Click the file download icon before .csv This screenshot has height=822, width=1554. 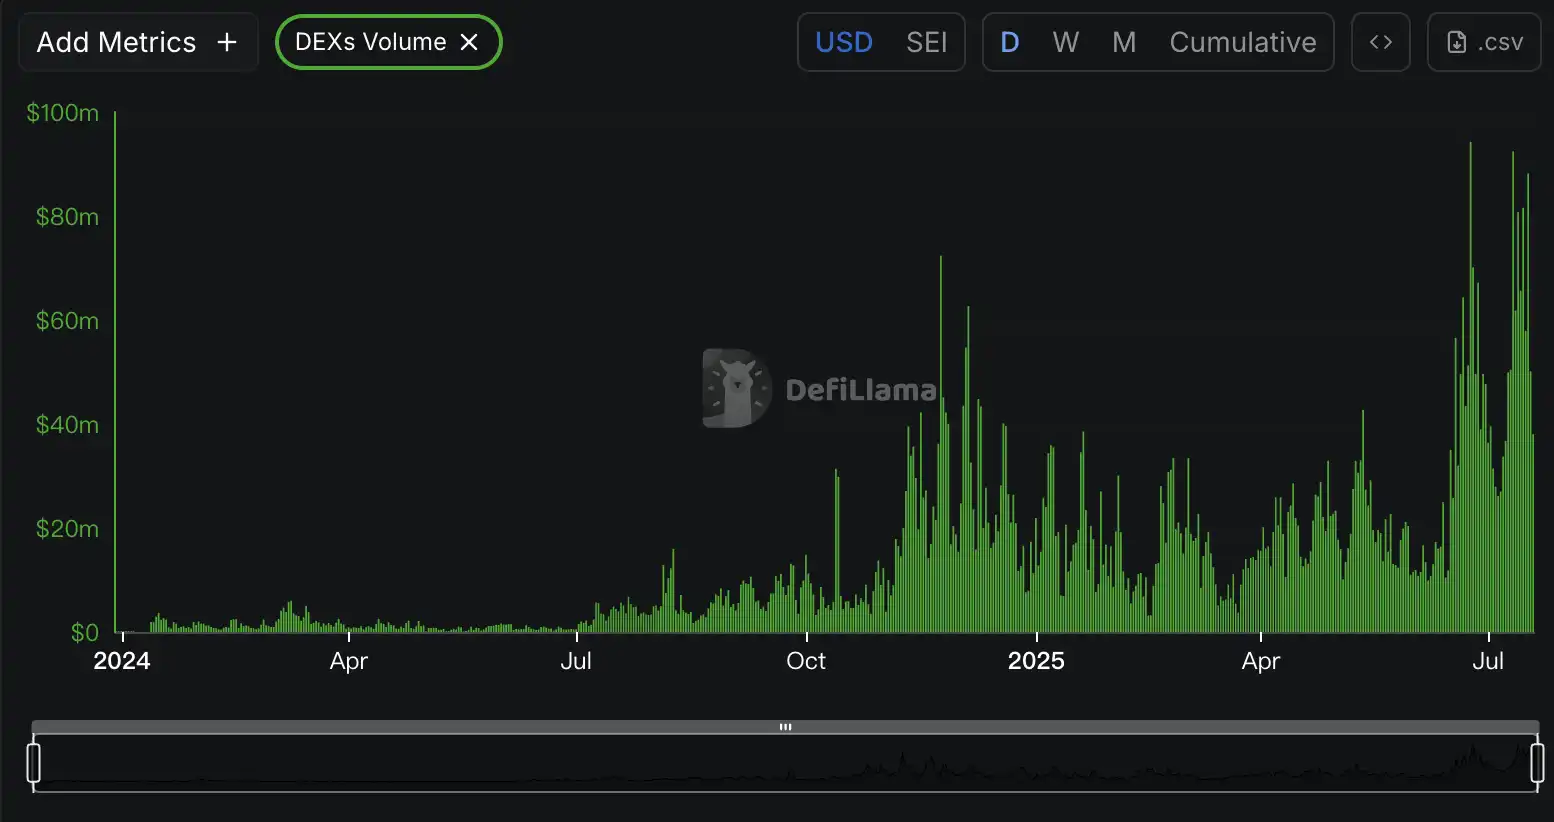coord(1457,42)
